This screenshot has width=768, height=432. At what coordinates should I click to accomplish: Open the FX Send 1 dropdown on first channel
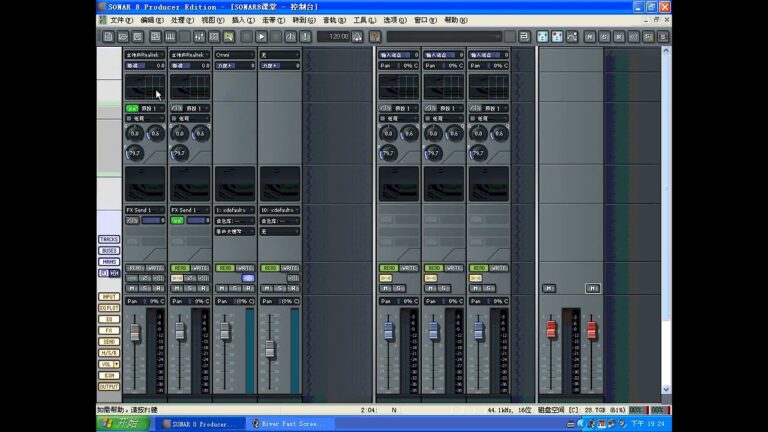pos(145,210)
